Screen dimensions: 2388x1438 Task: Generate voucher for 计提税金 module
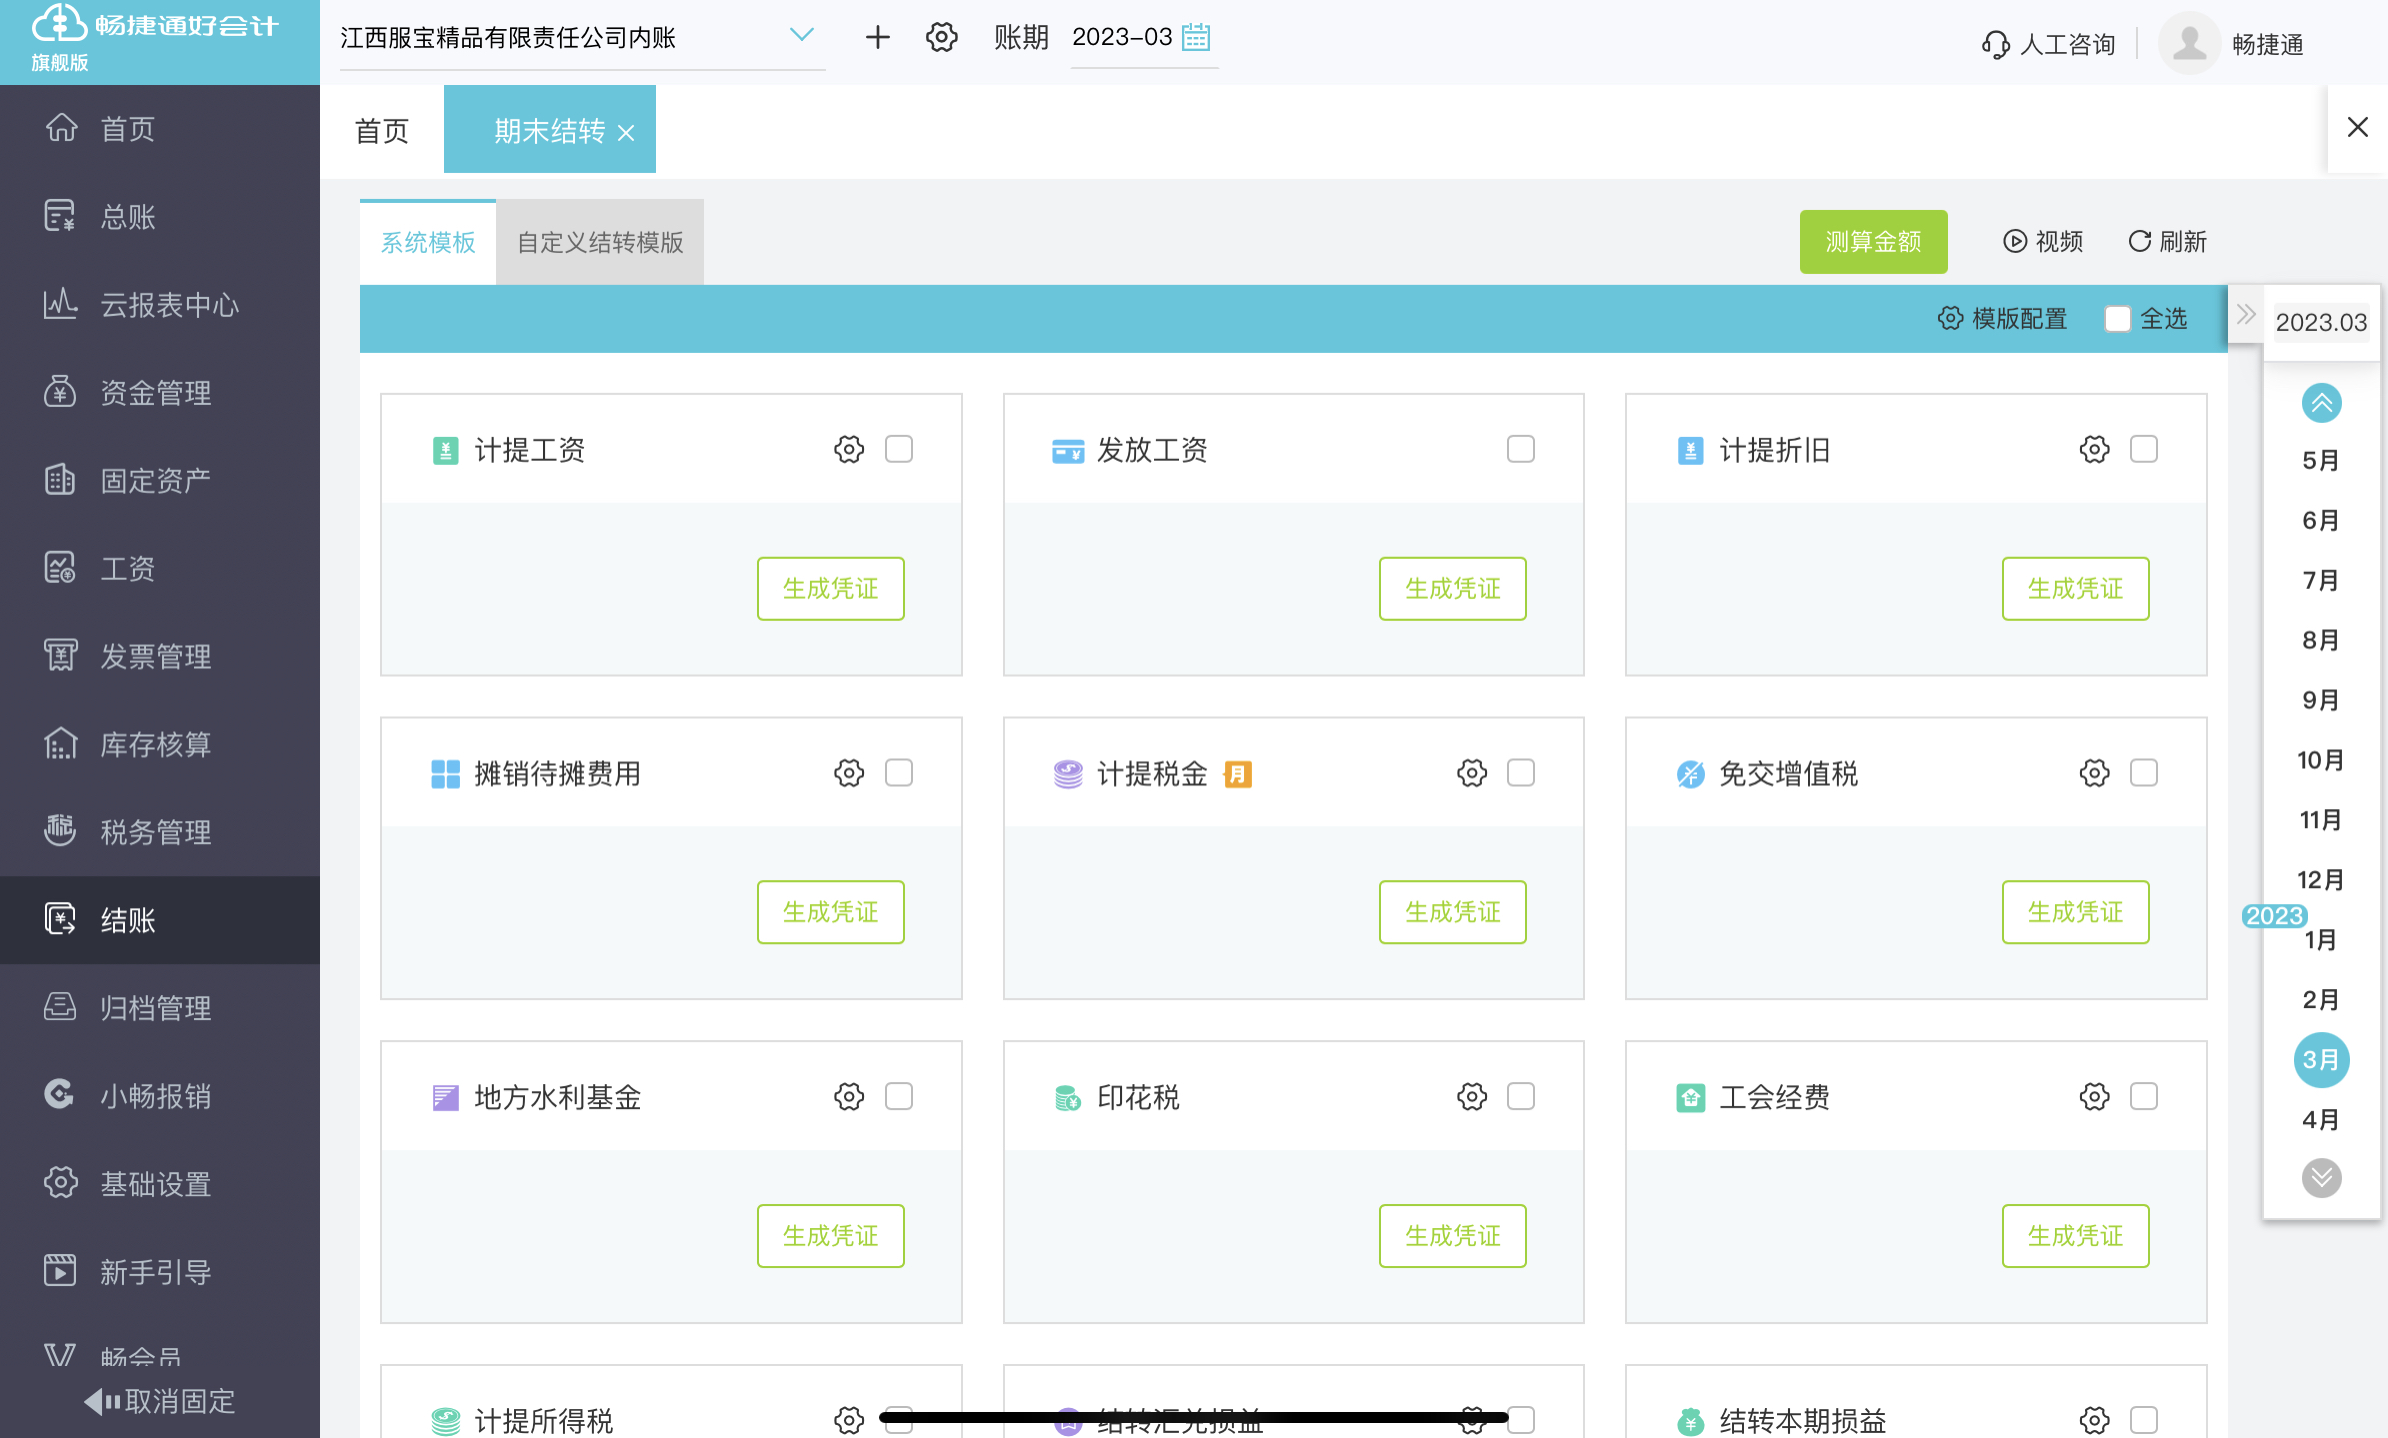(1455, 911)
